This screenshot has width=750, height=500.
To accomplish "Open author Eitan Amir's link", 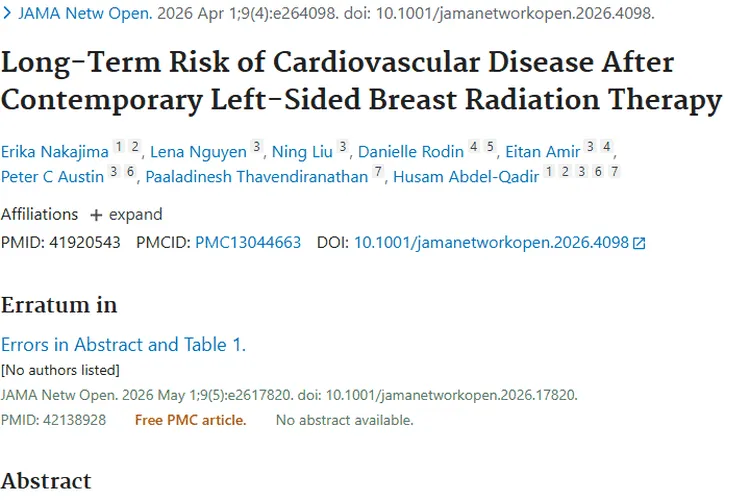I will (x=542, y=152).
